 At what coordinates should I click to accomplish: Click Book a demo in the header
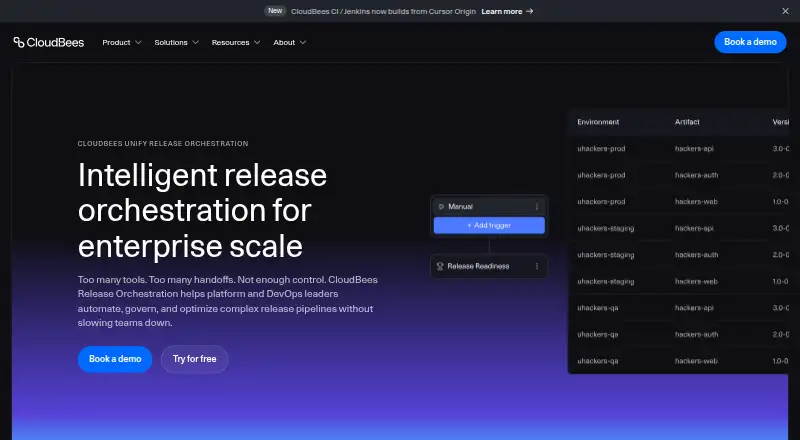[x=750, y=42]
